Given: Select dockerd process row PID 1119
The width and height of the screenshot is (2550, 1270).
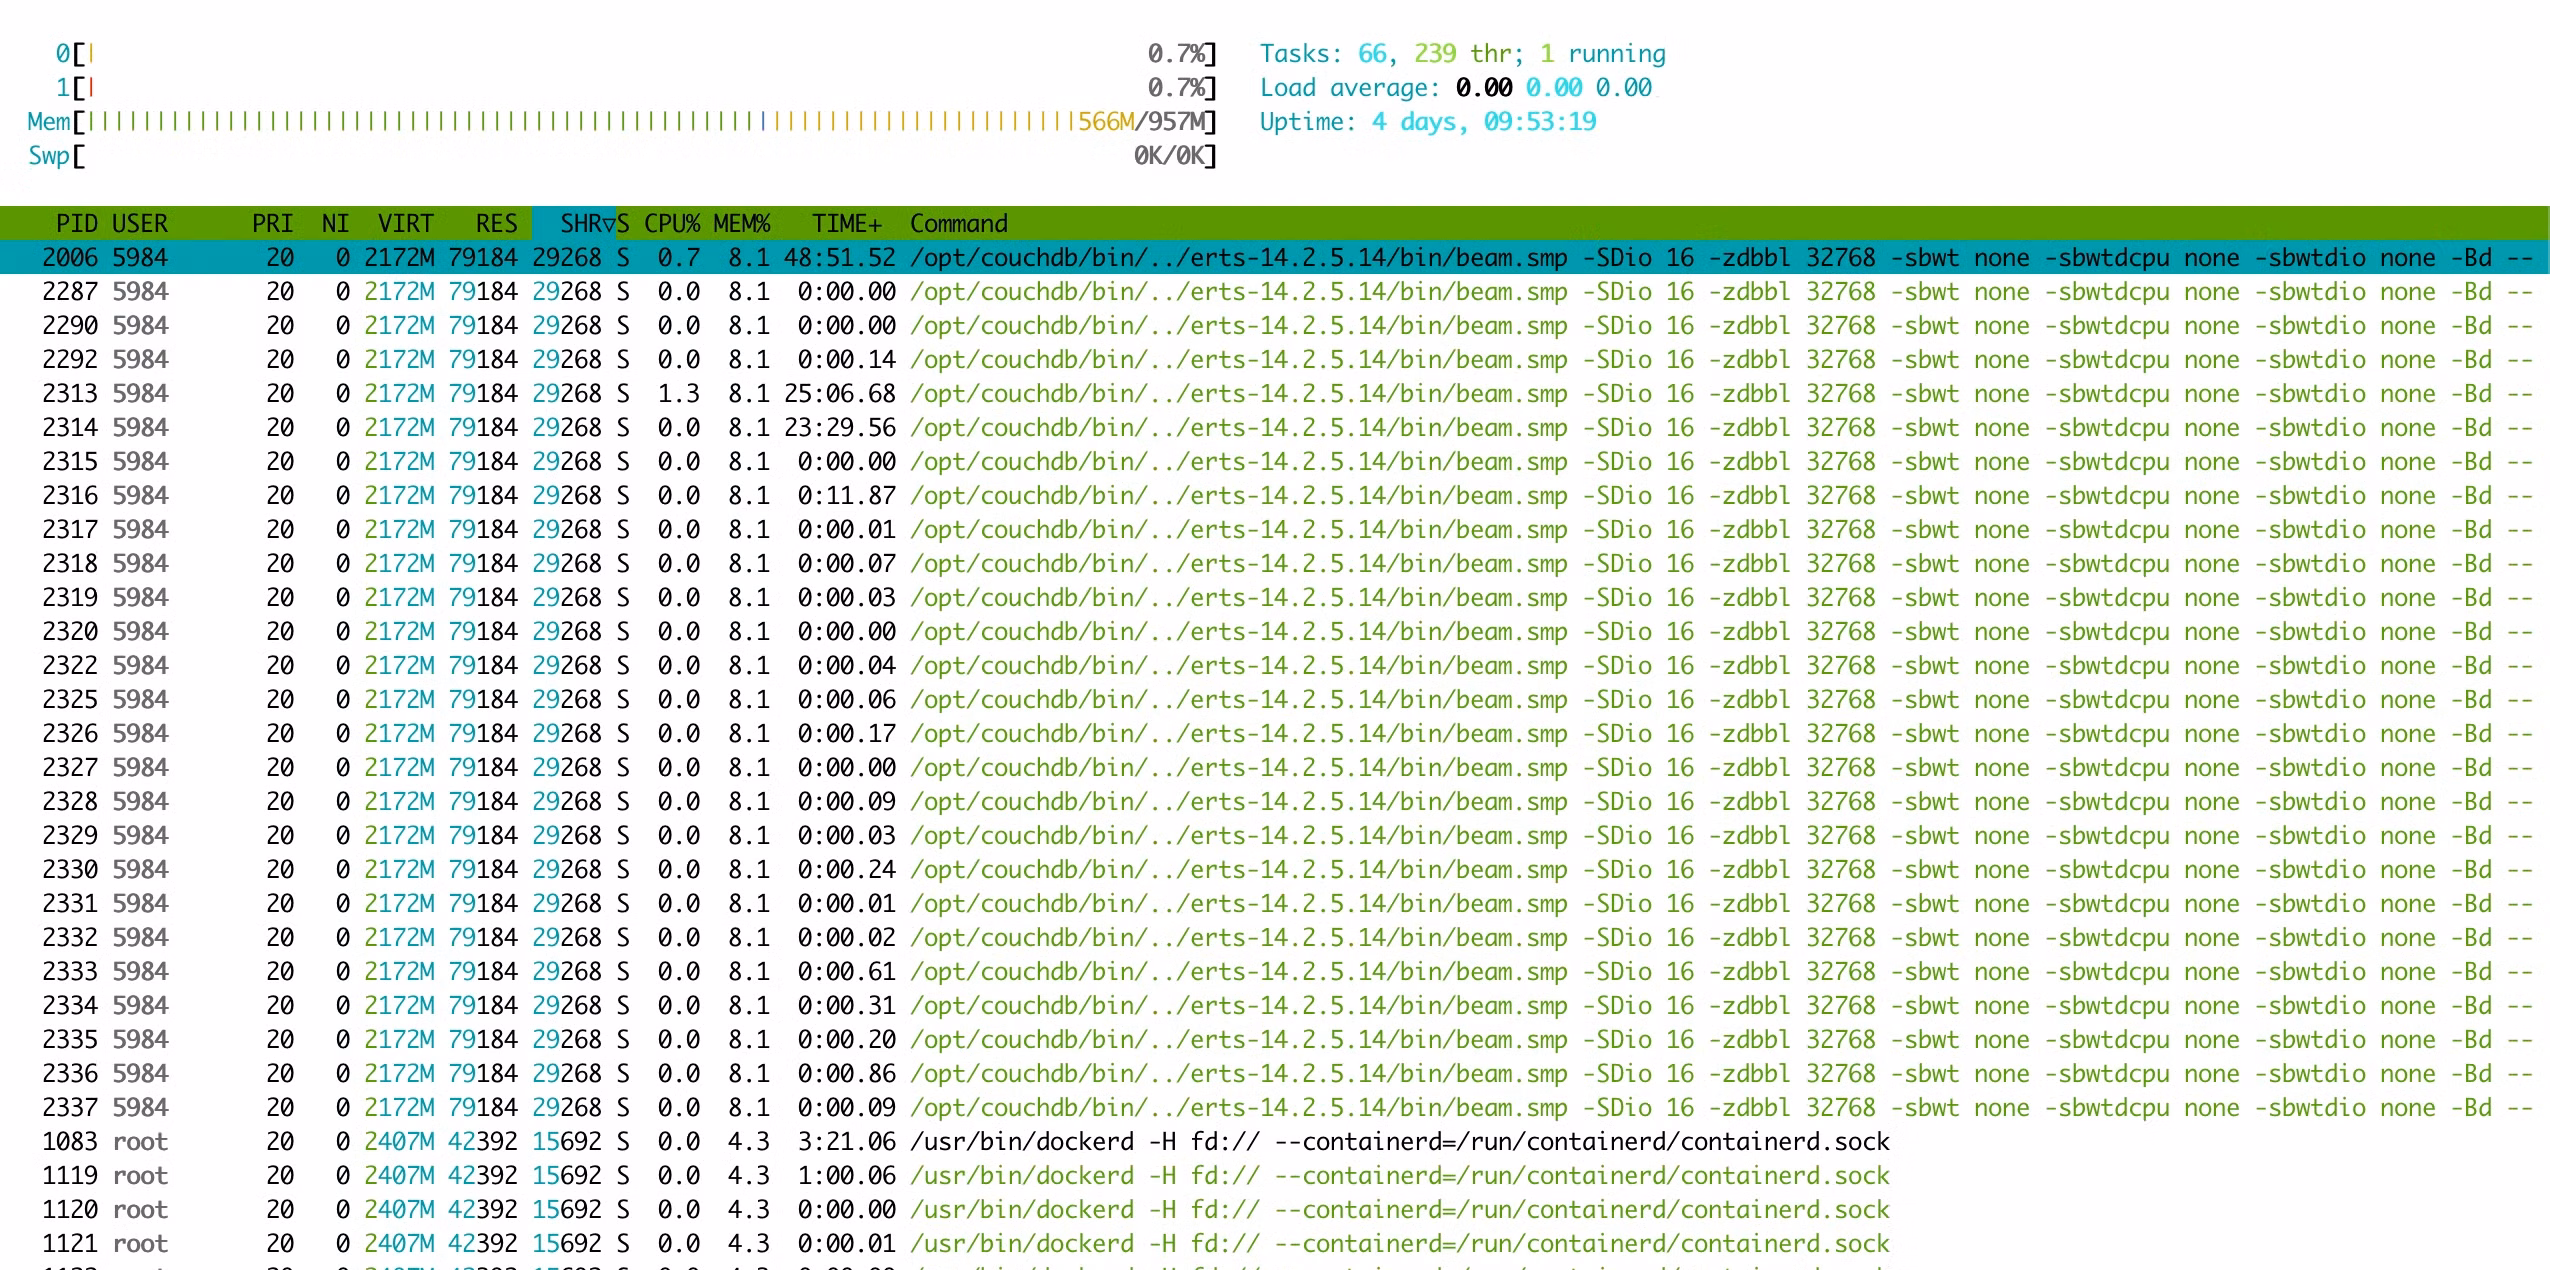Looking at the screenshot, I should point(1275,1176).
